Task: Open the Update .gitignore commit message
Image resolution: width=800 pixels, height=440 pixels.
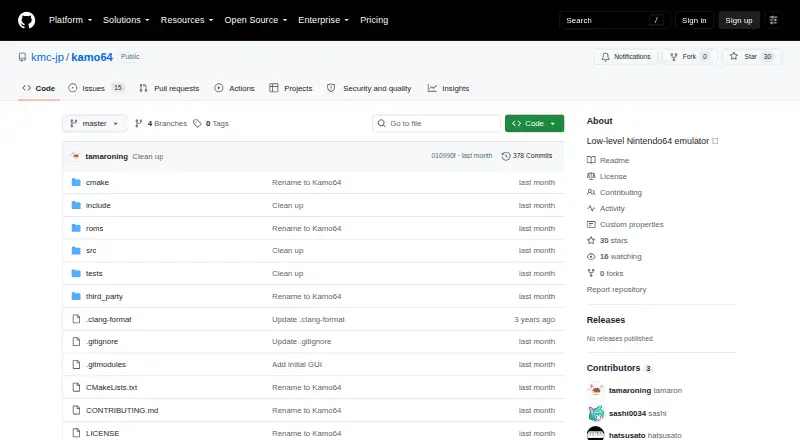Action: (x=302, y=341)
